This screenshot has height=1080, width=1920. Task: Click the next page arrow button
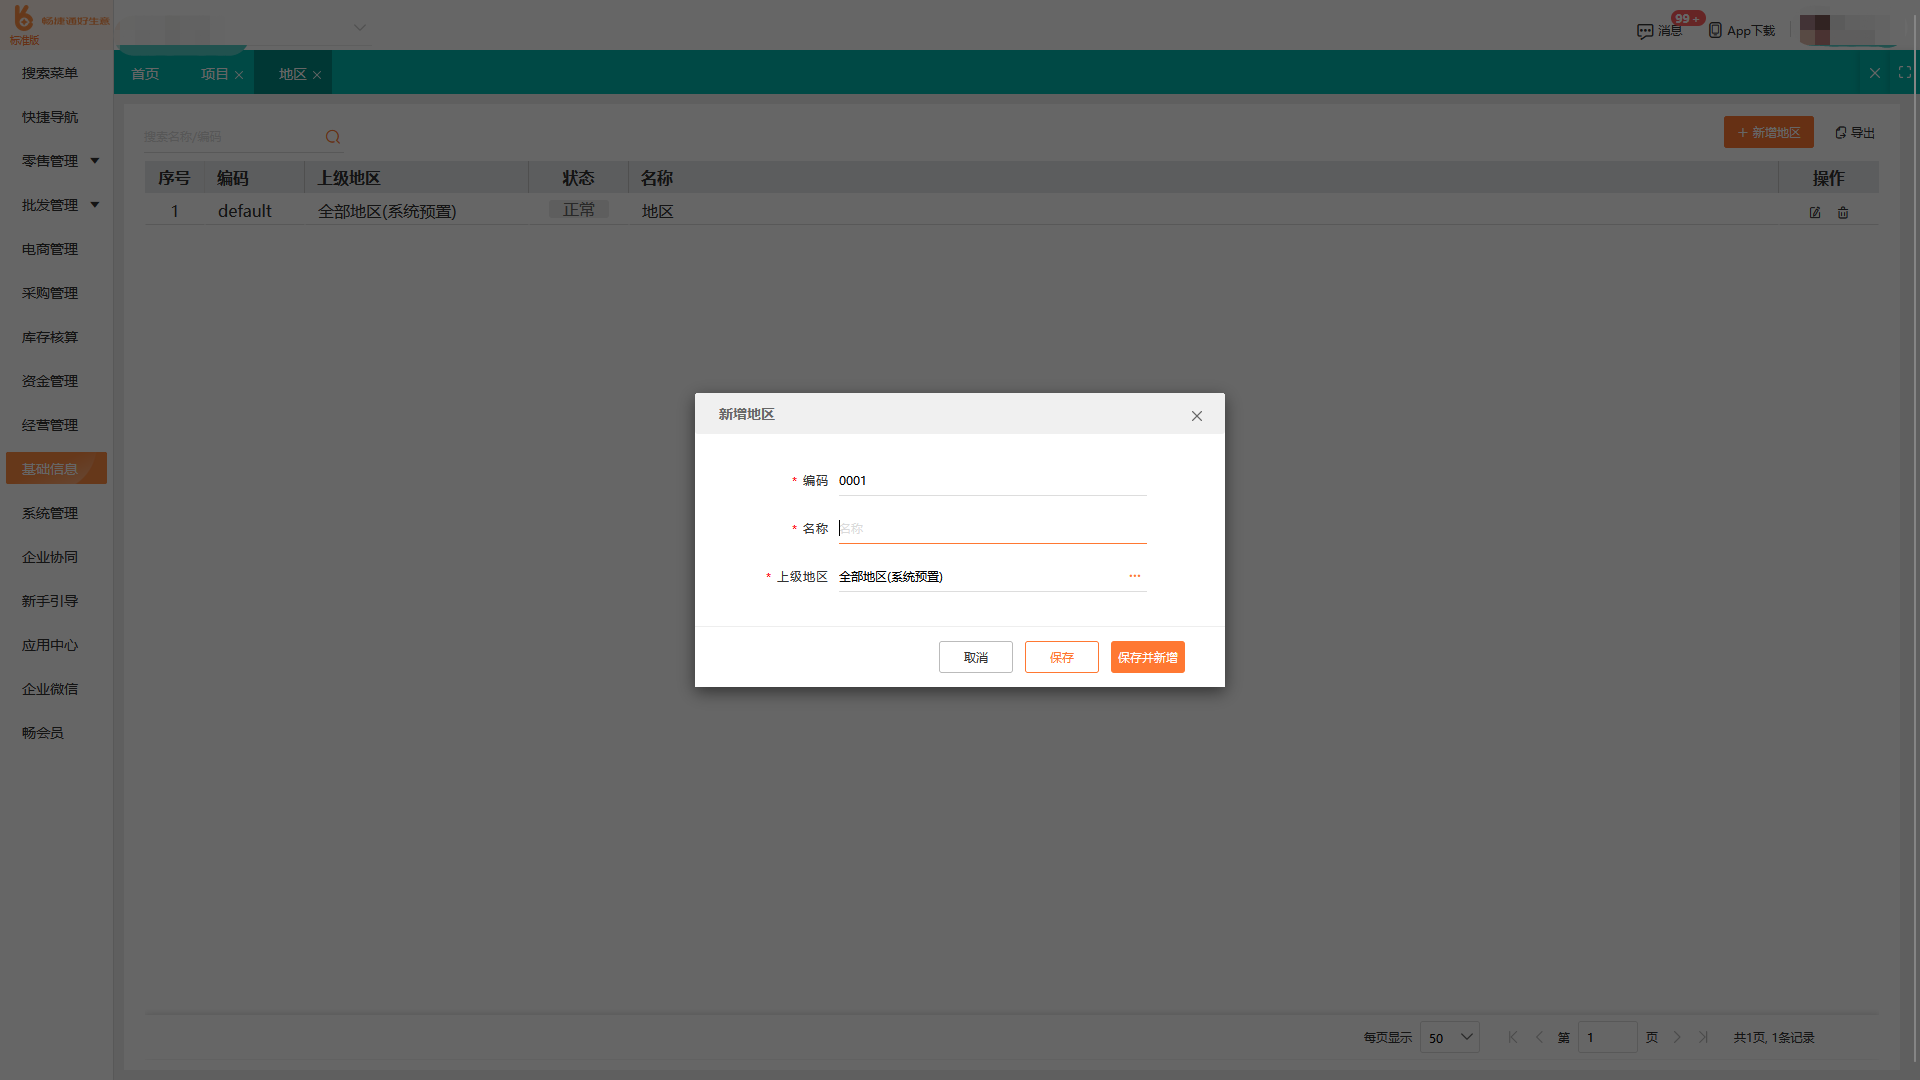[x=1677, y=1038]
